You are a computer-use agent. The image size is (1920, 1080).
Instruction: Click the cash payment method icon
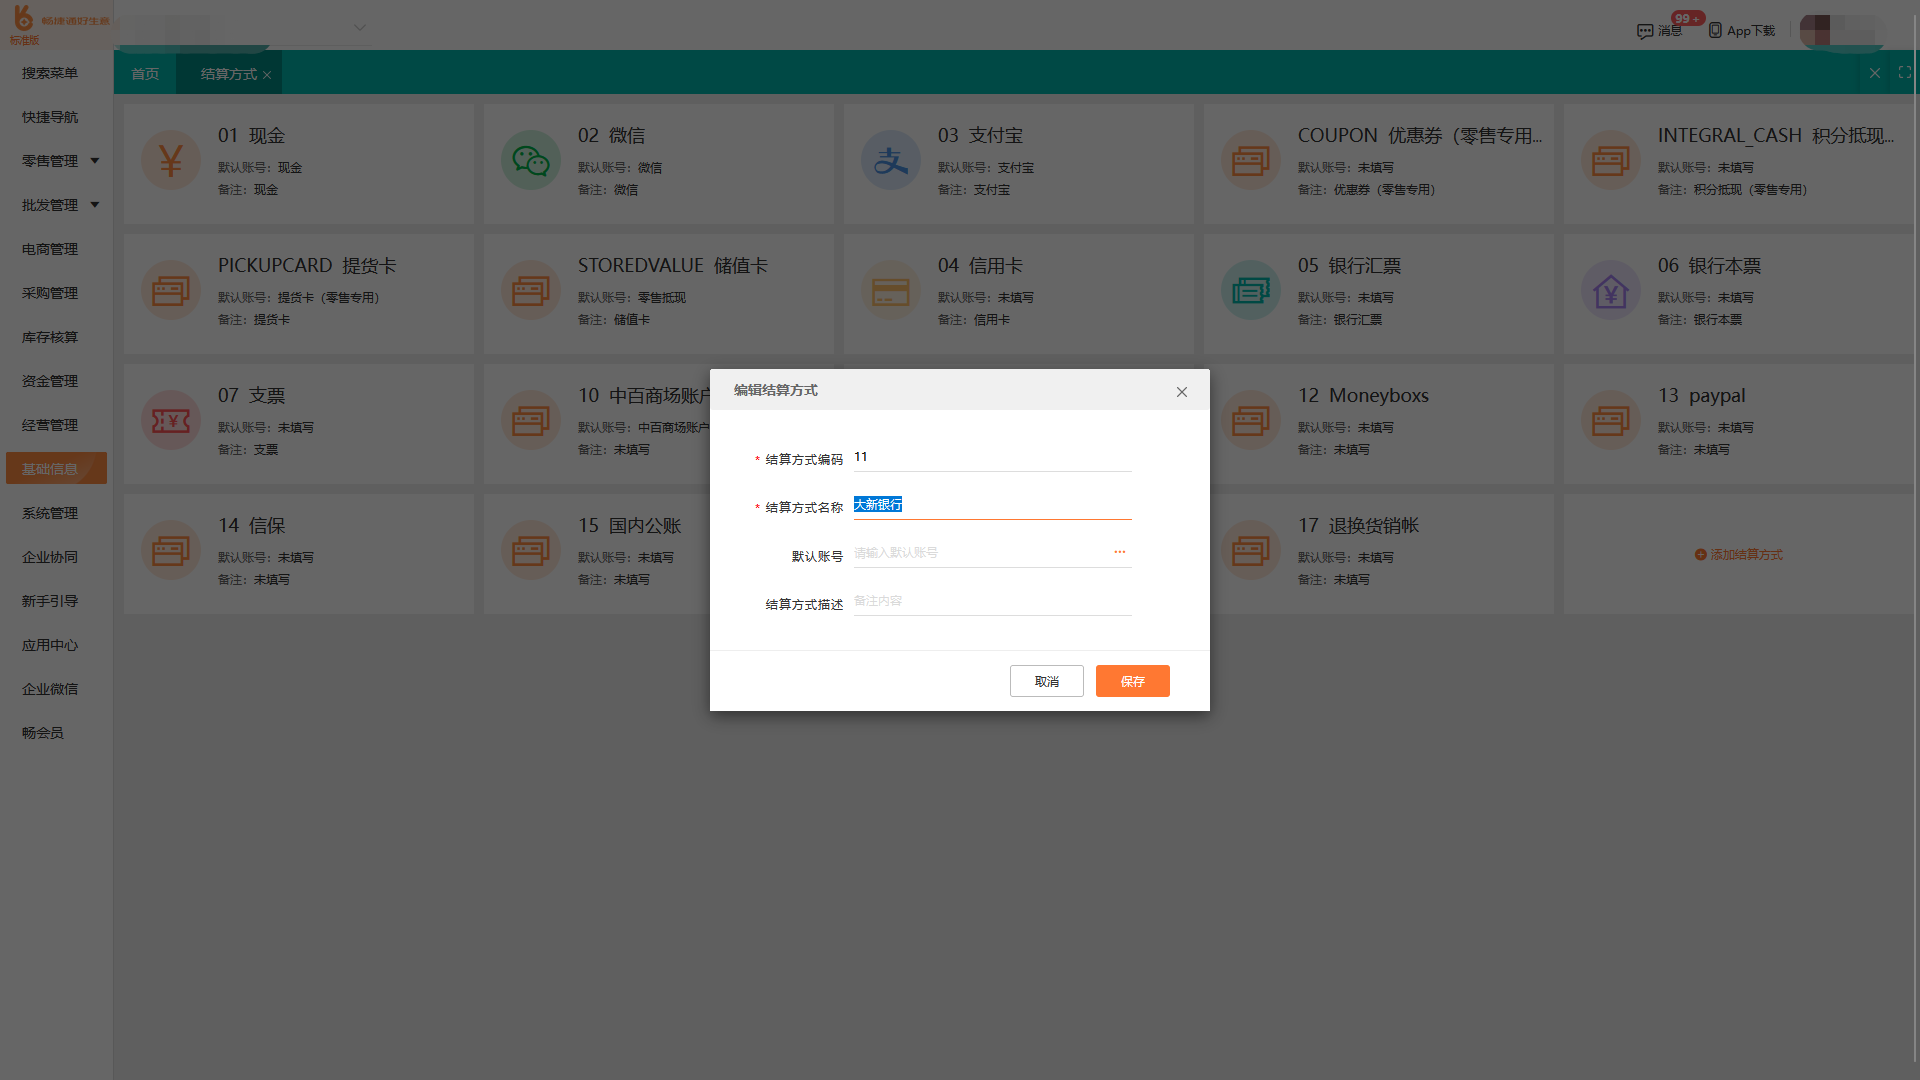(x=171, y=160)
